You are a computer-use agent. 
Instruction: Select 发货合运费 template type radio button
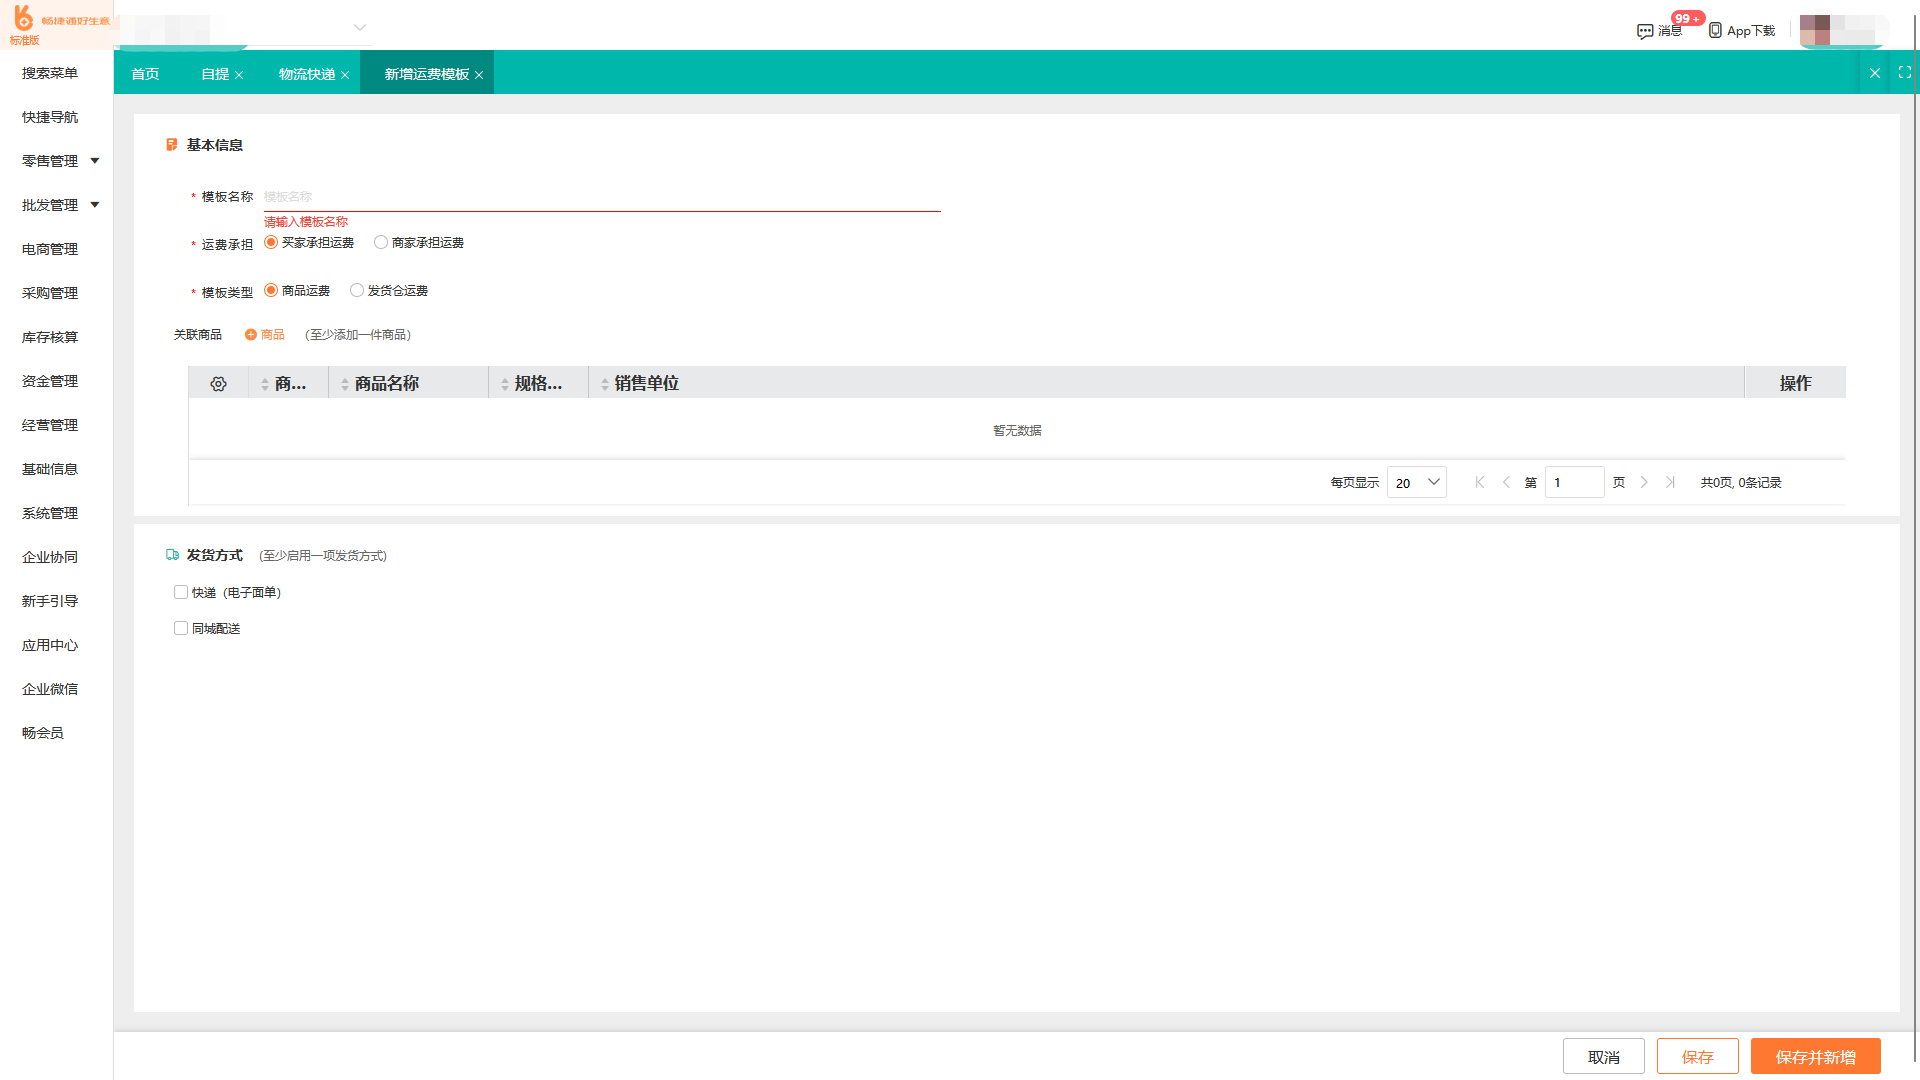(355, 290)
